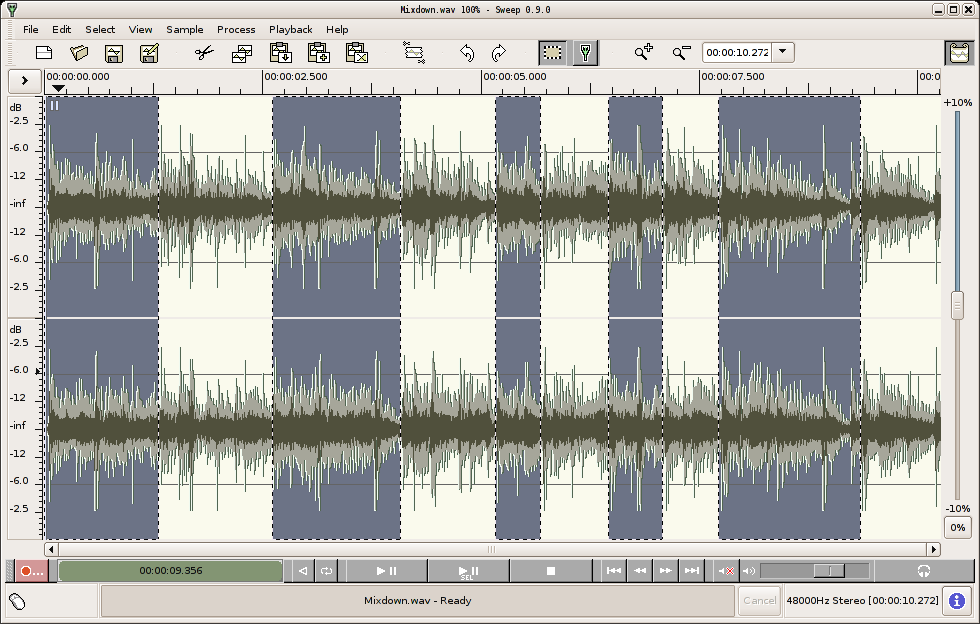Open a file with the folder icon
This screenshot has height=624, width=980.
tap(80, 53)
